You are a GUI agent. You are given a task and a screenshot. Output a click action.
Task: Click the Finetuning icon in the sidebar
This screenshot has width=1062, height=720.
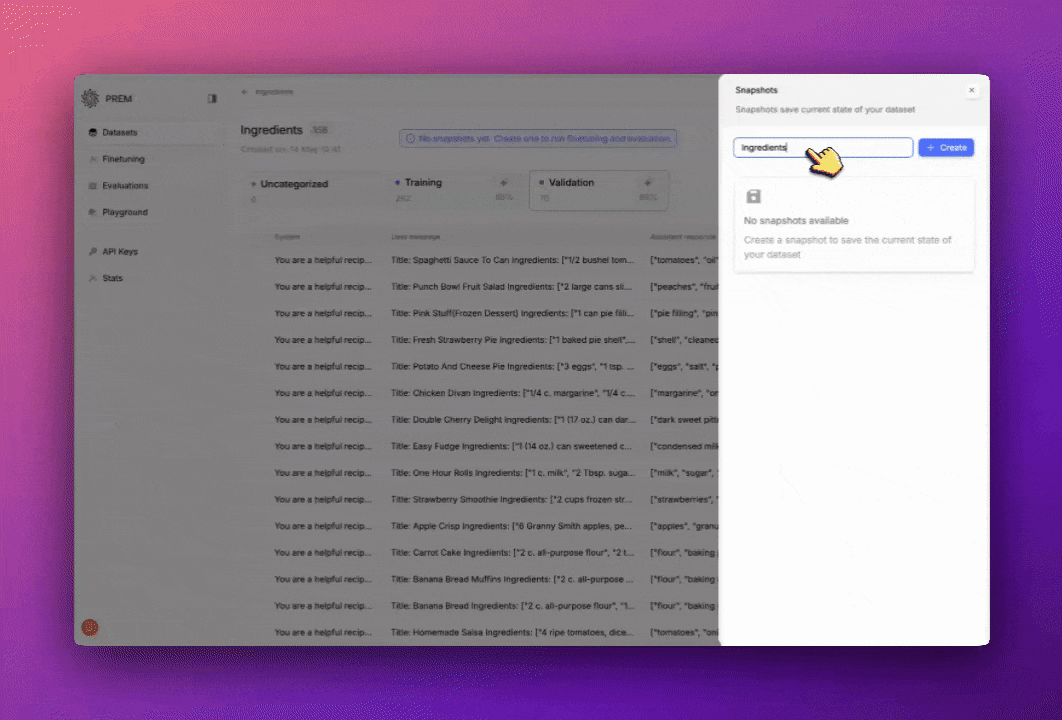[x=93, y=159]
